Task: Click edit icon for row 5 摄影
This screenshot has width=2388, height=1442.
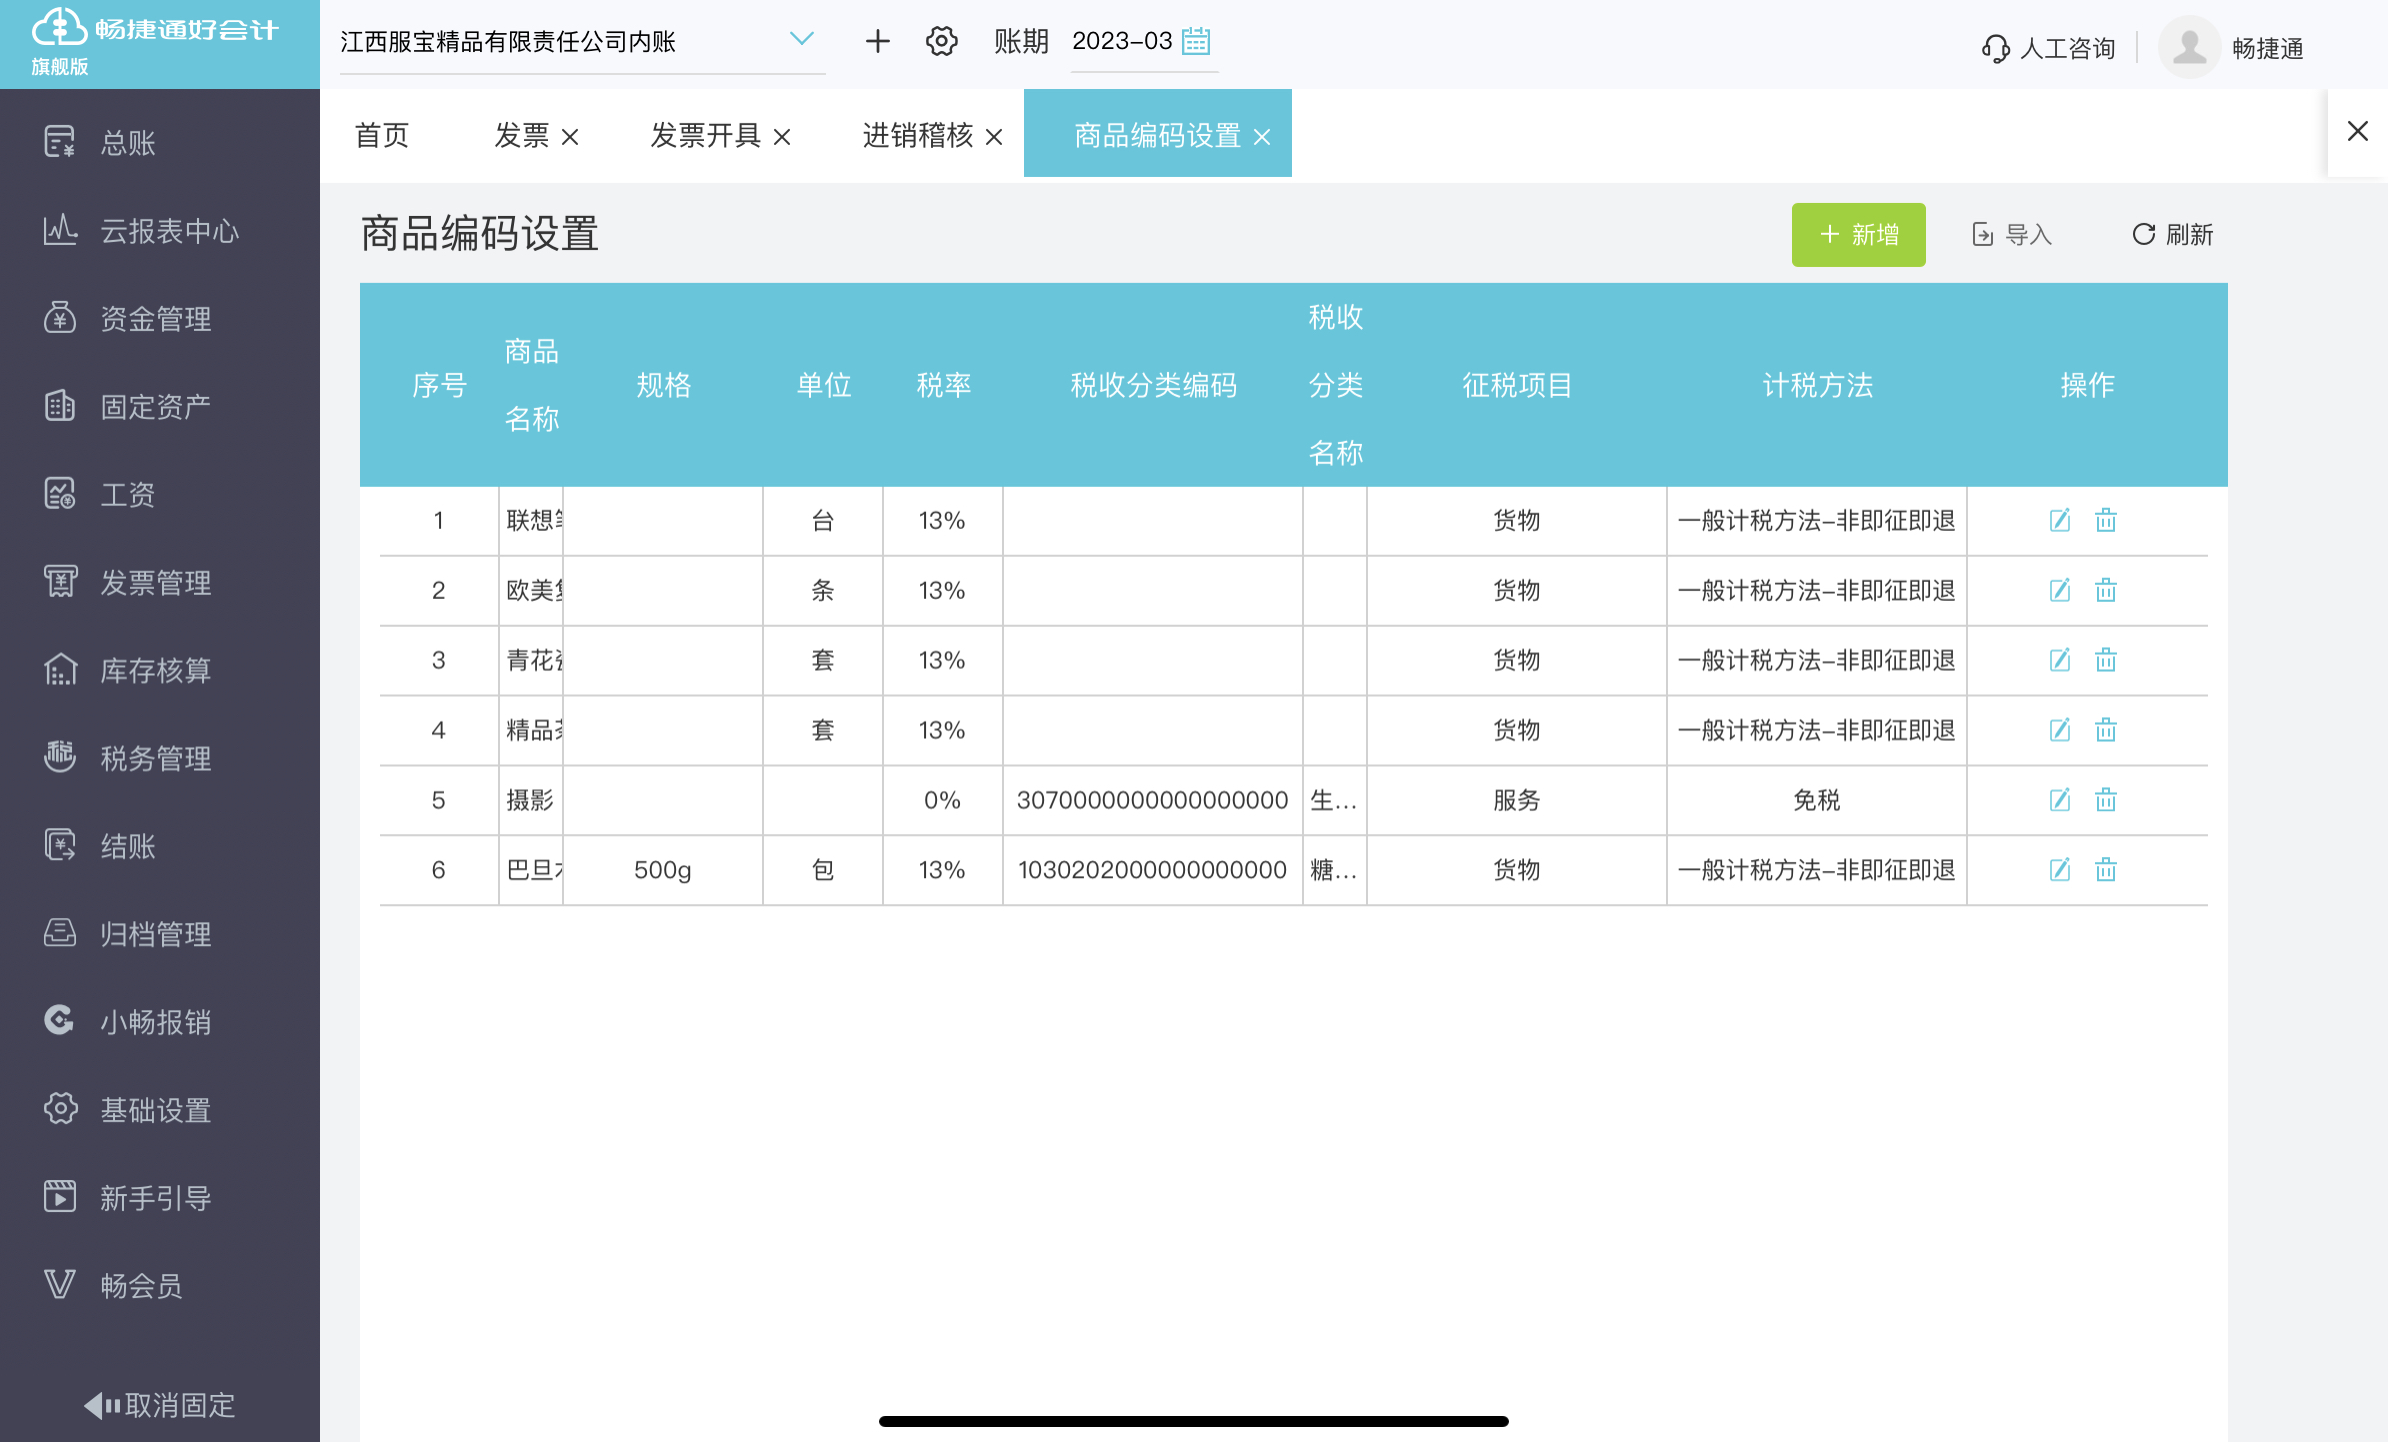Action: [2061, 799]
